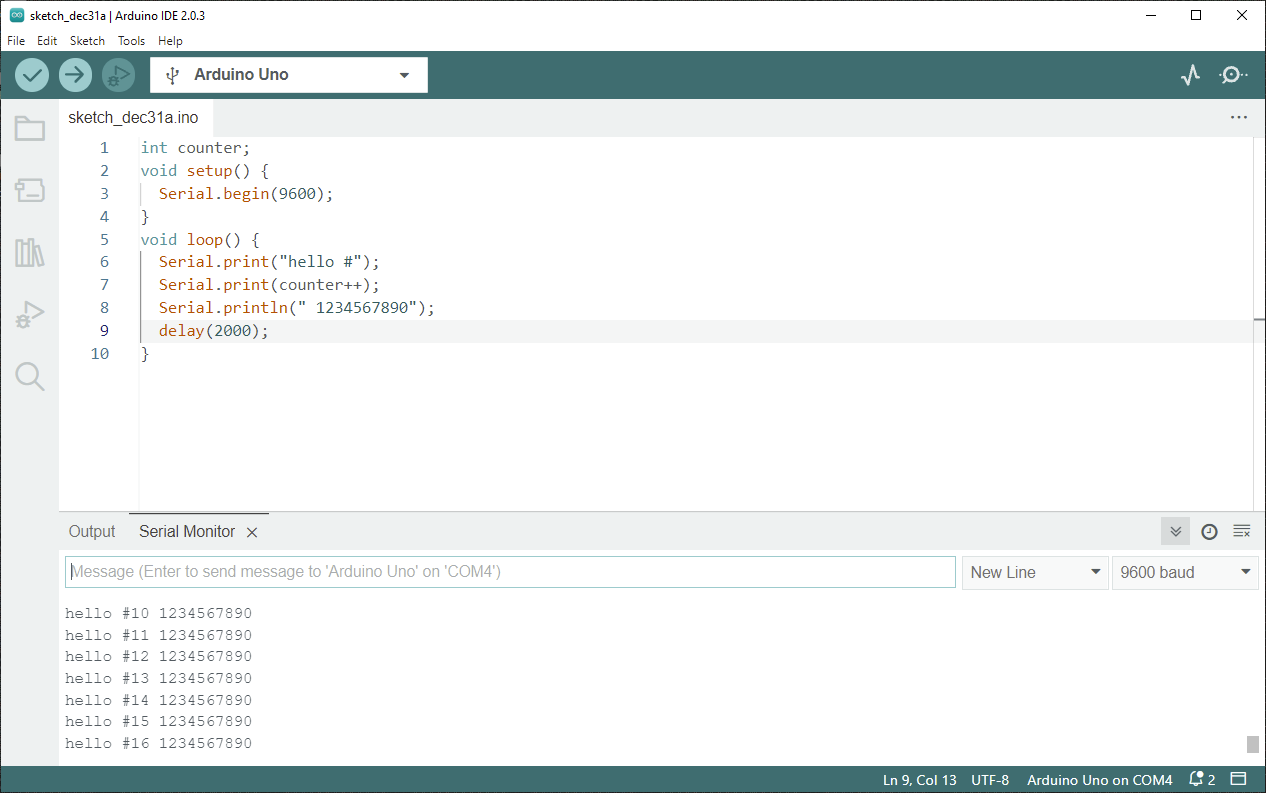Change the 9600 baud rate dropdown

click(1184, 572)
